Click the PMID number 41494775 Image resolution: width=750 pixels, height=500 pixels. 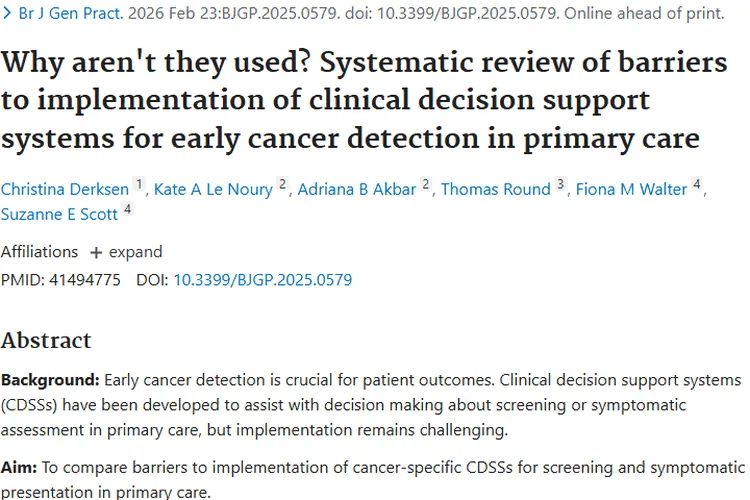(x=85, y=279)
